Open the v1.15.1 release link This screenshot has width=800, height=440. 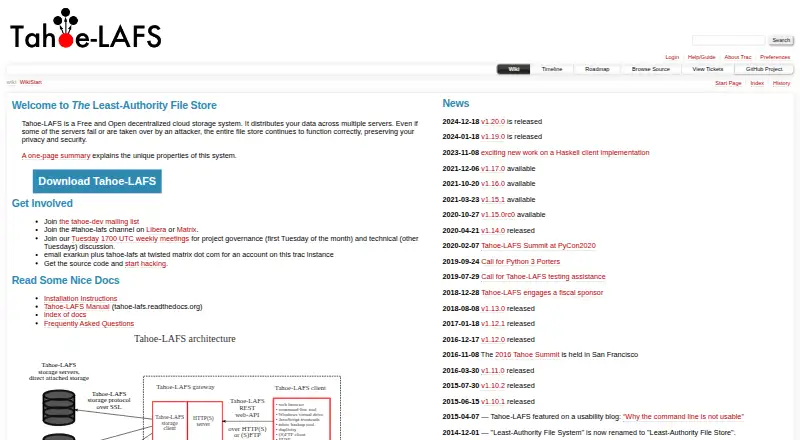point(493,200)
